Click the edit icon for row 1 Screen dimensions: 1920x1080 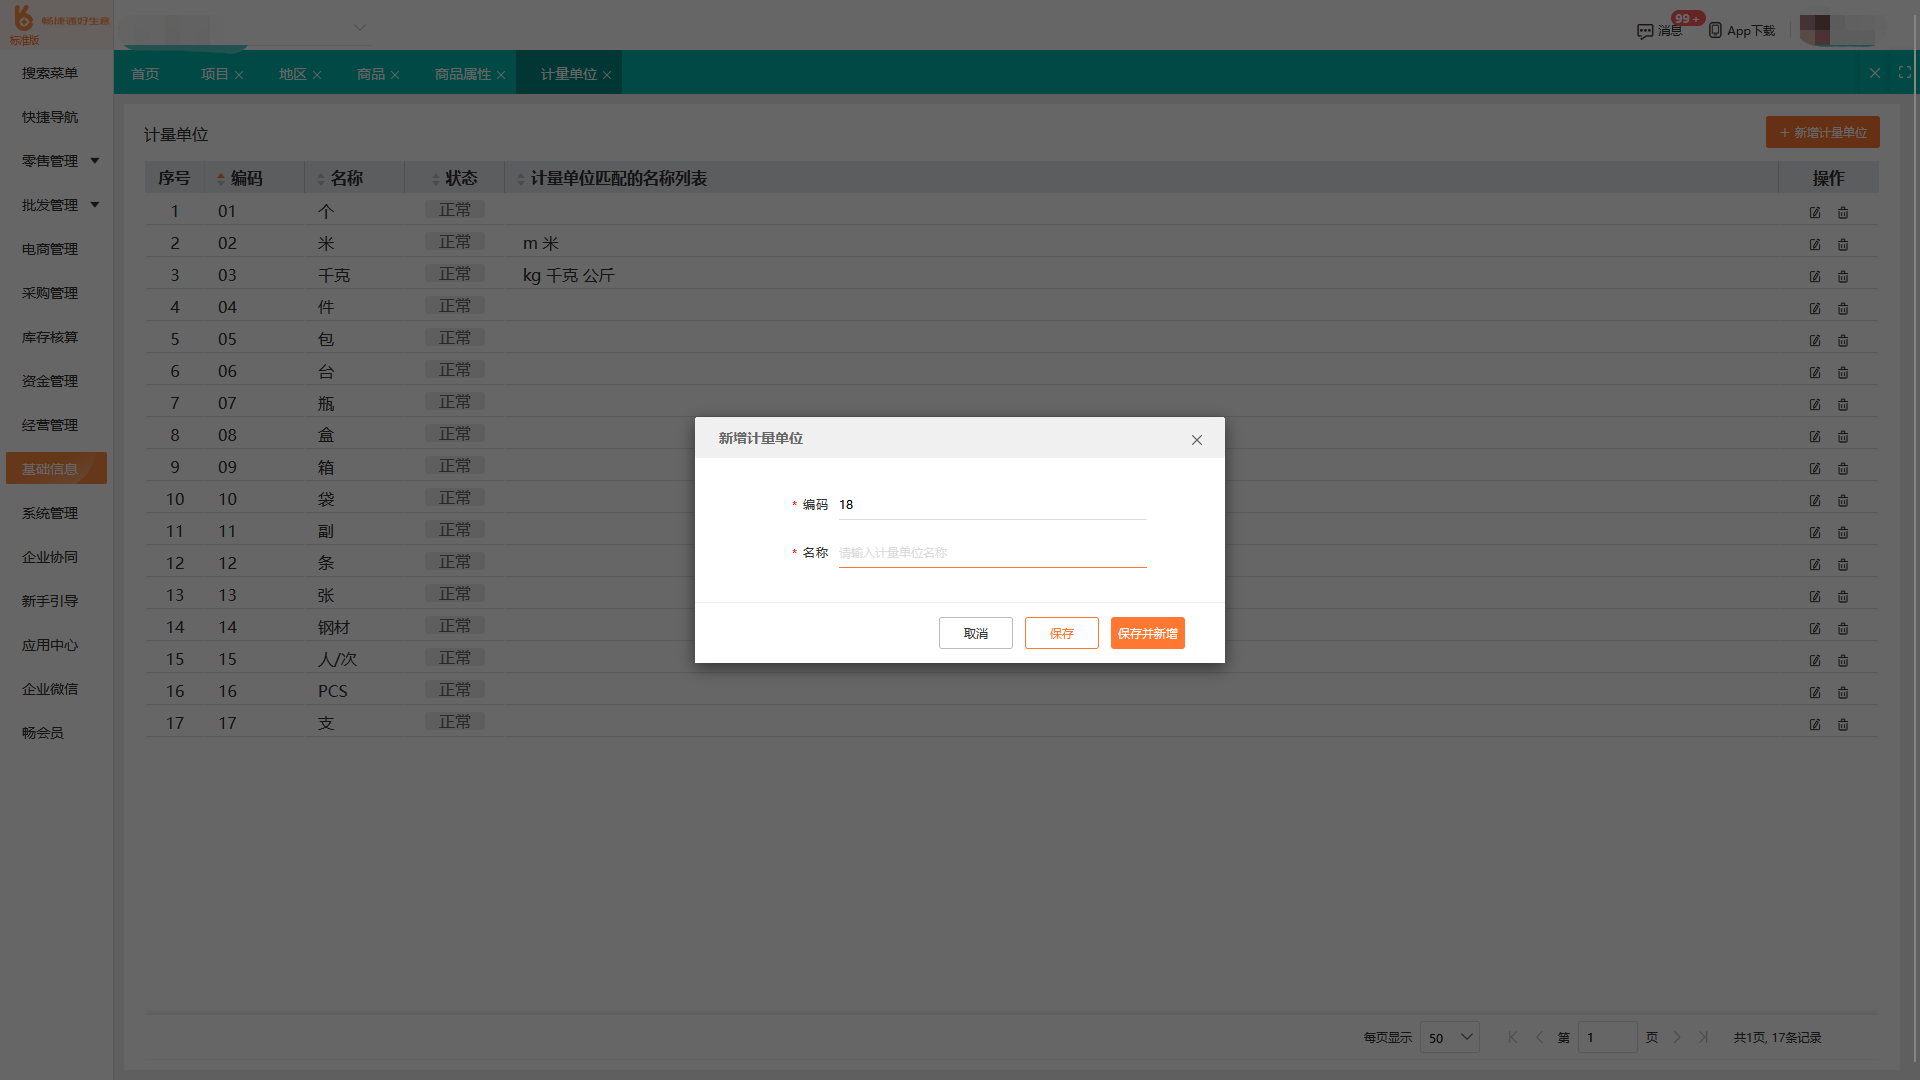pos(1815,211)
